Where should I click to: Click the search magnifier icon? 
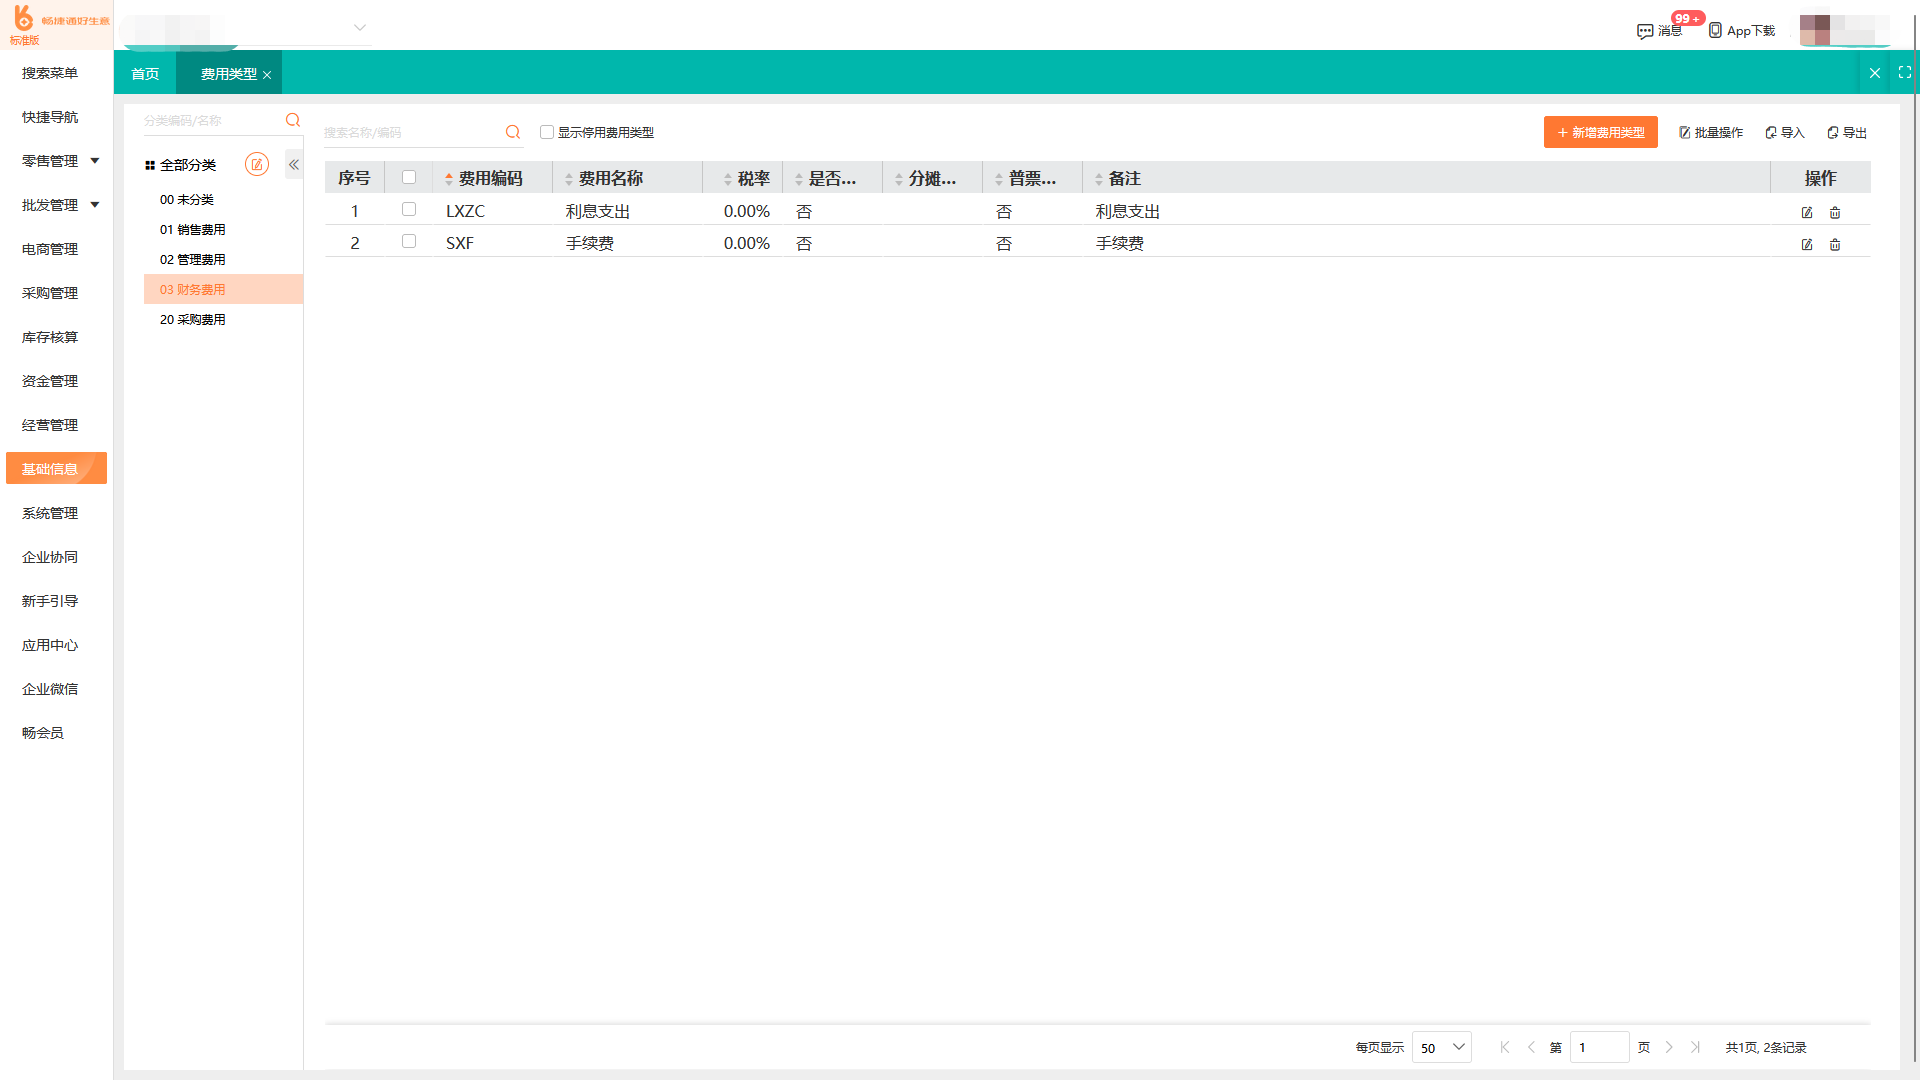click(293, 120)
